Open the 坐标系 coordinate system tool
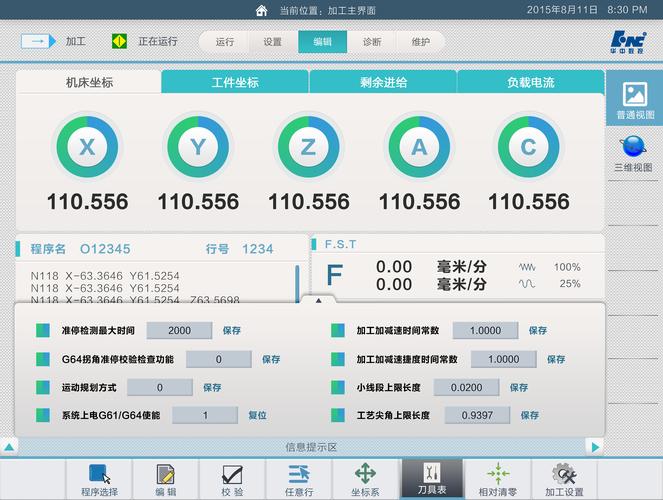 click(x=365, y=479)
